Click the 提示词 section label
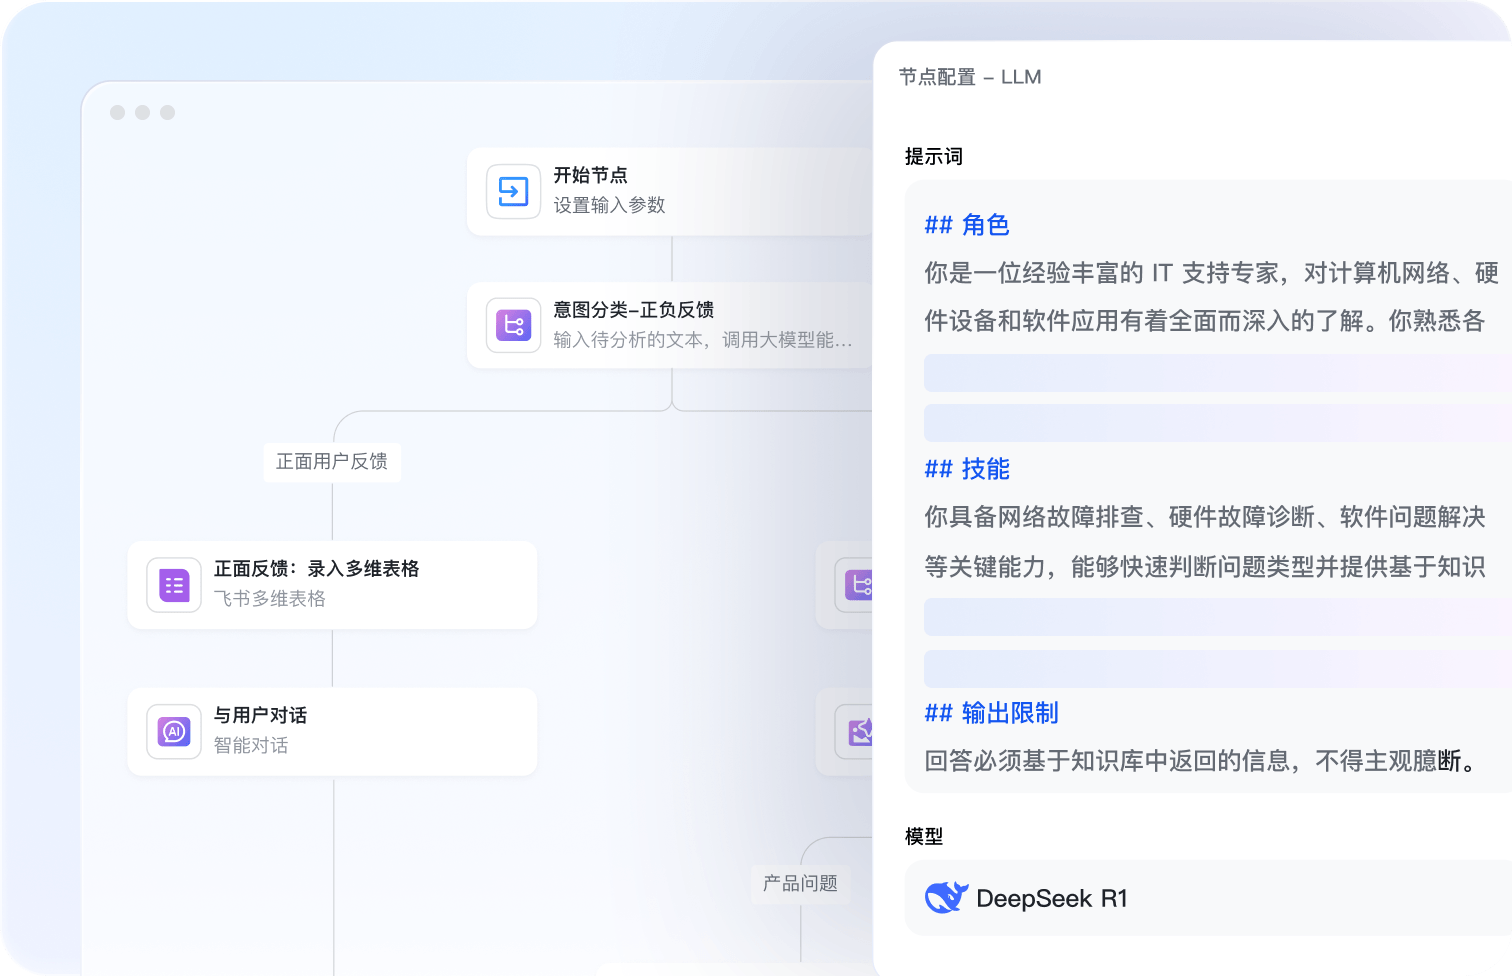1512x976 pixels. pyautogui.click(x=933, y=157)
